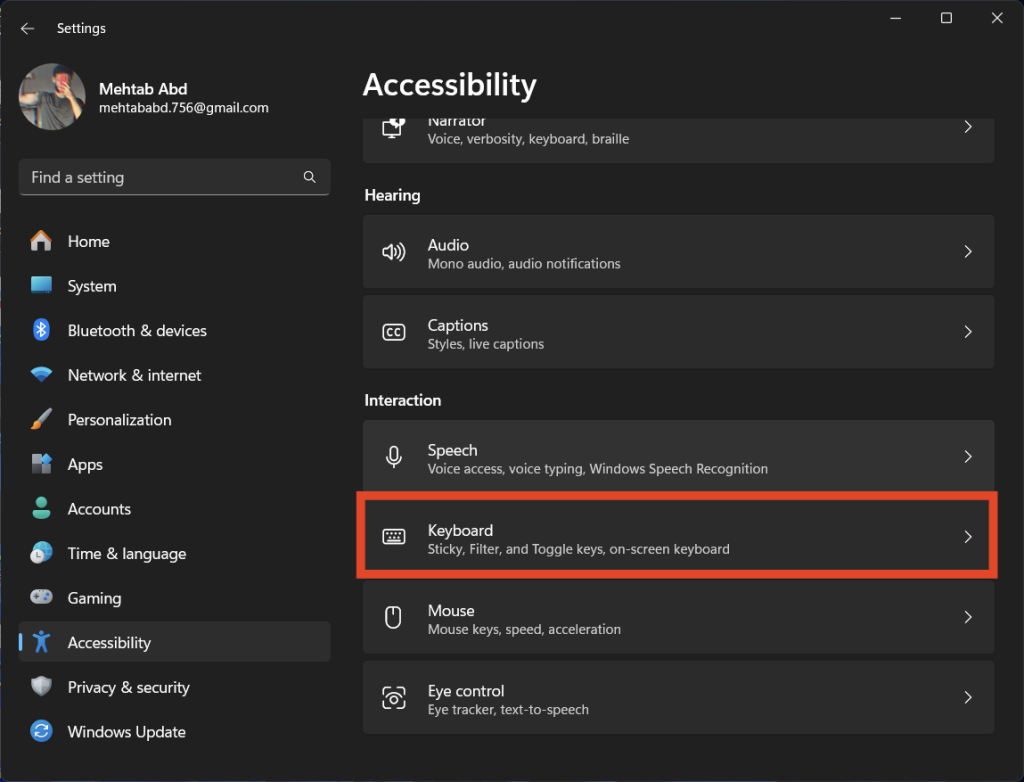Click the Accessibility figure icon in sidebar
1024x782 pixels.
41,642
